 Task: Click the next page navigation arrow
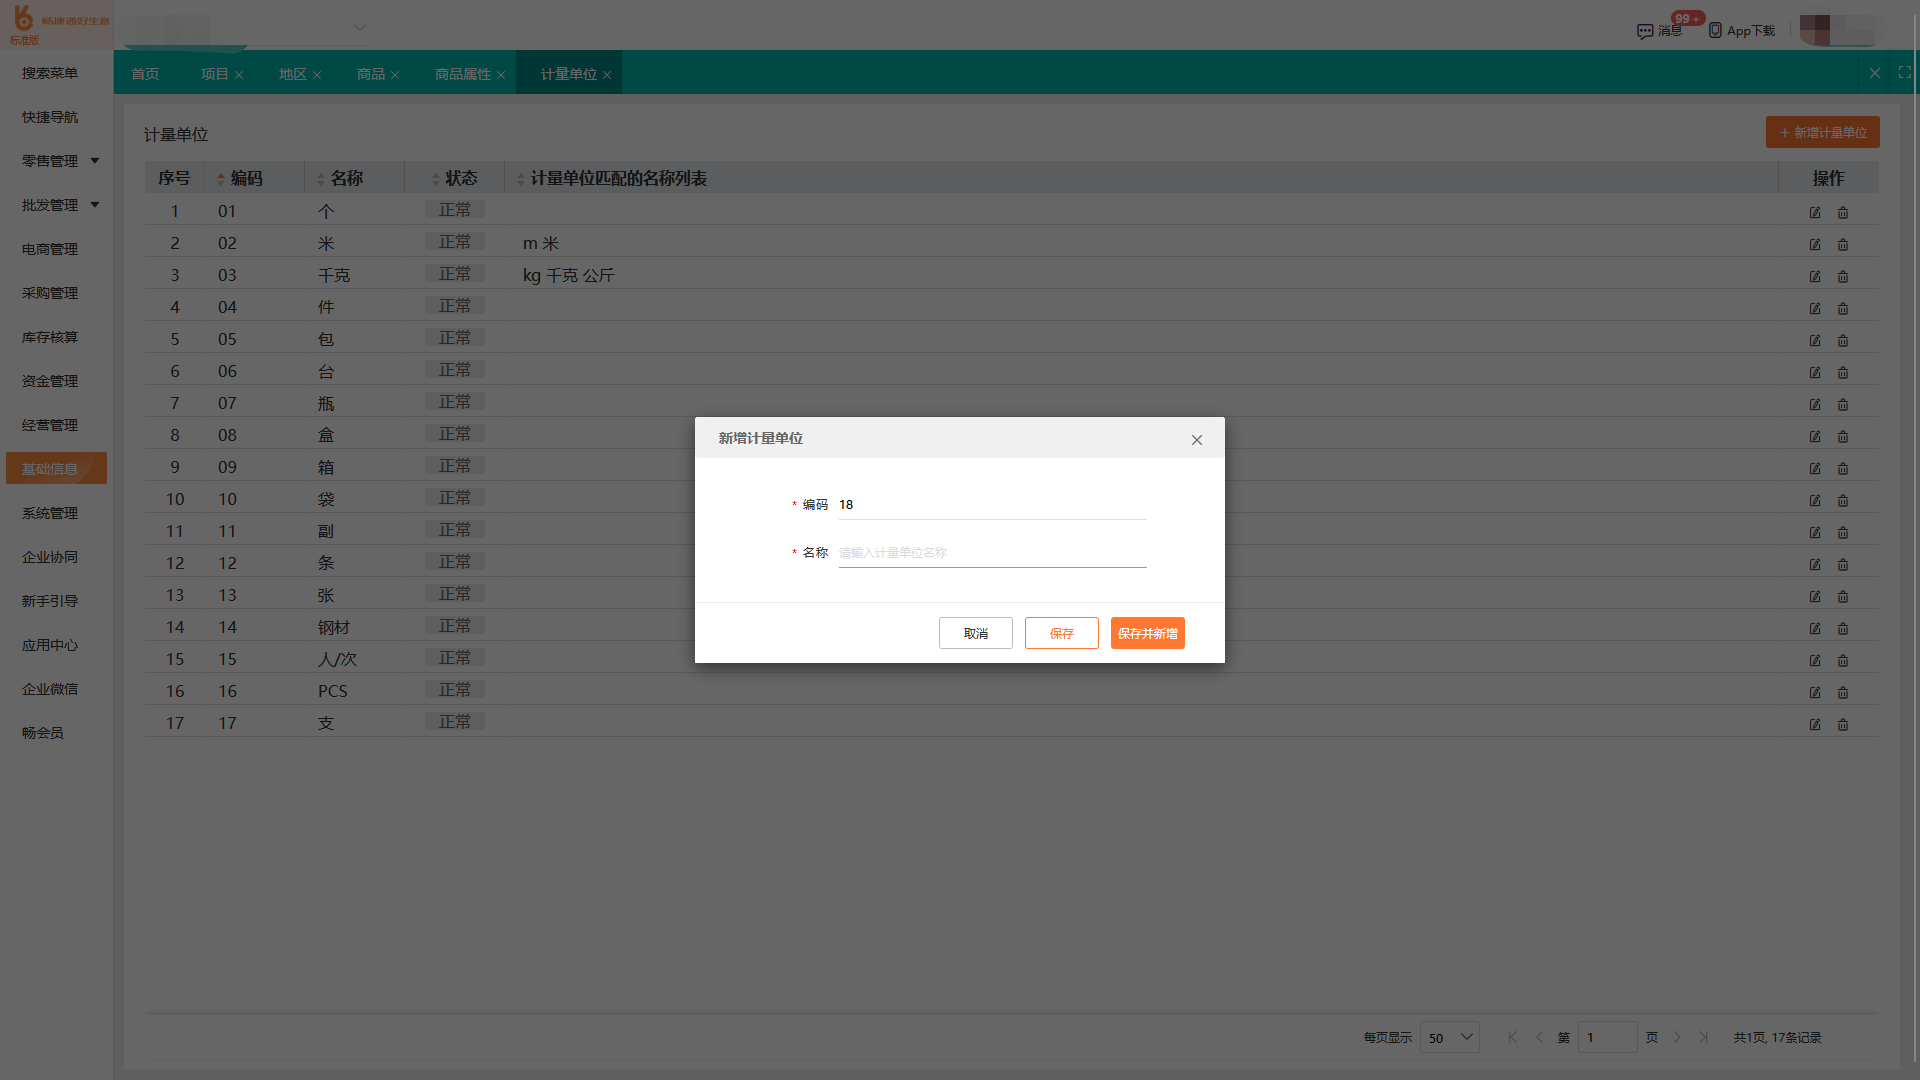tap(1677, 1038)
